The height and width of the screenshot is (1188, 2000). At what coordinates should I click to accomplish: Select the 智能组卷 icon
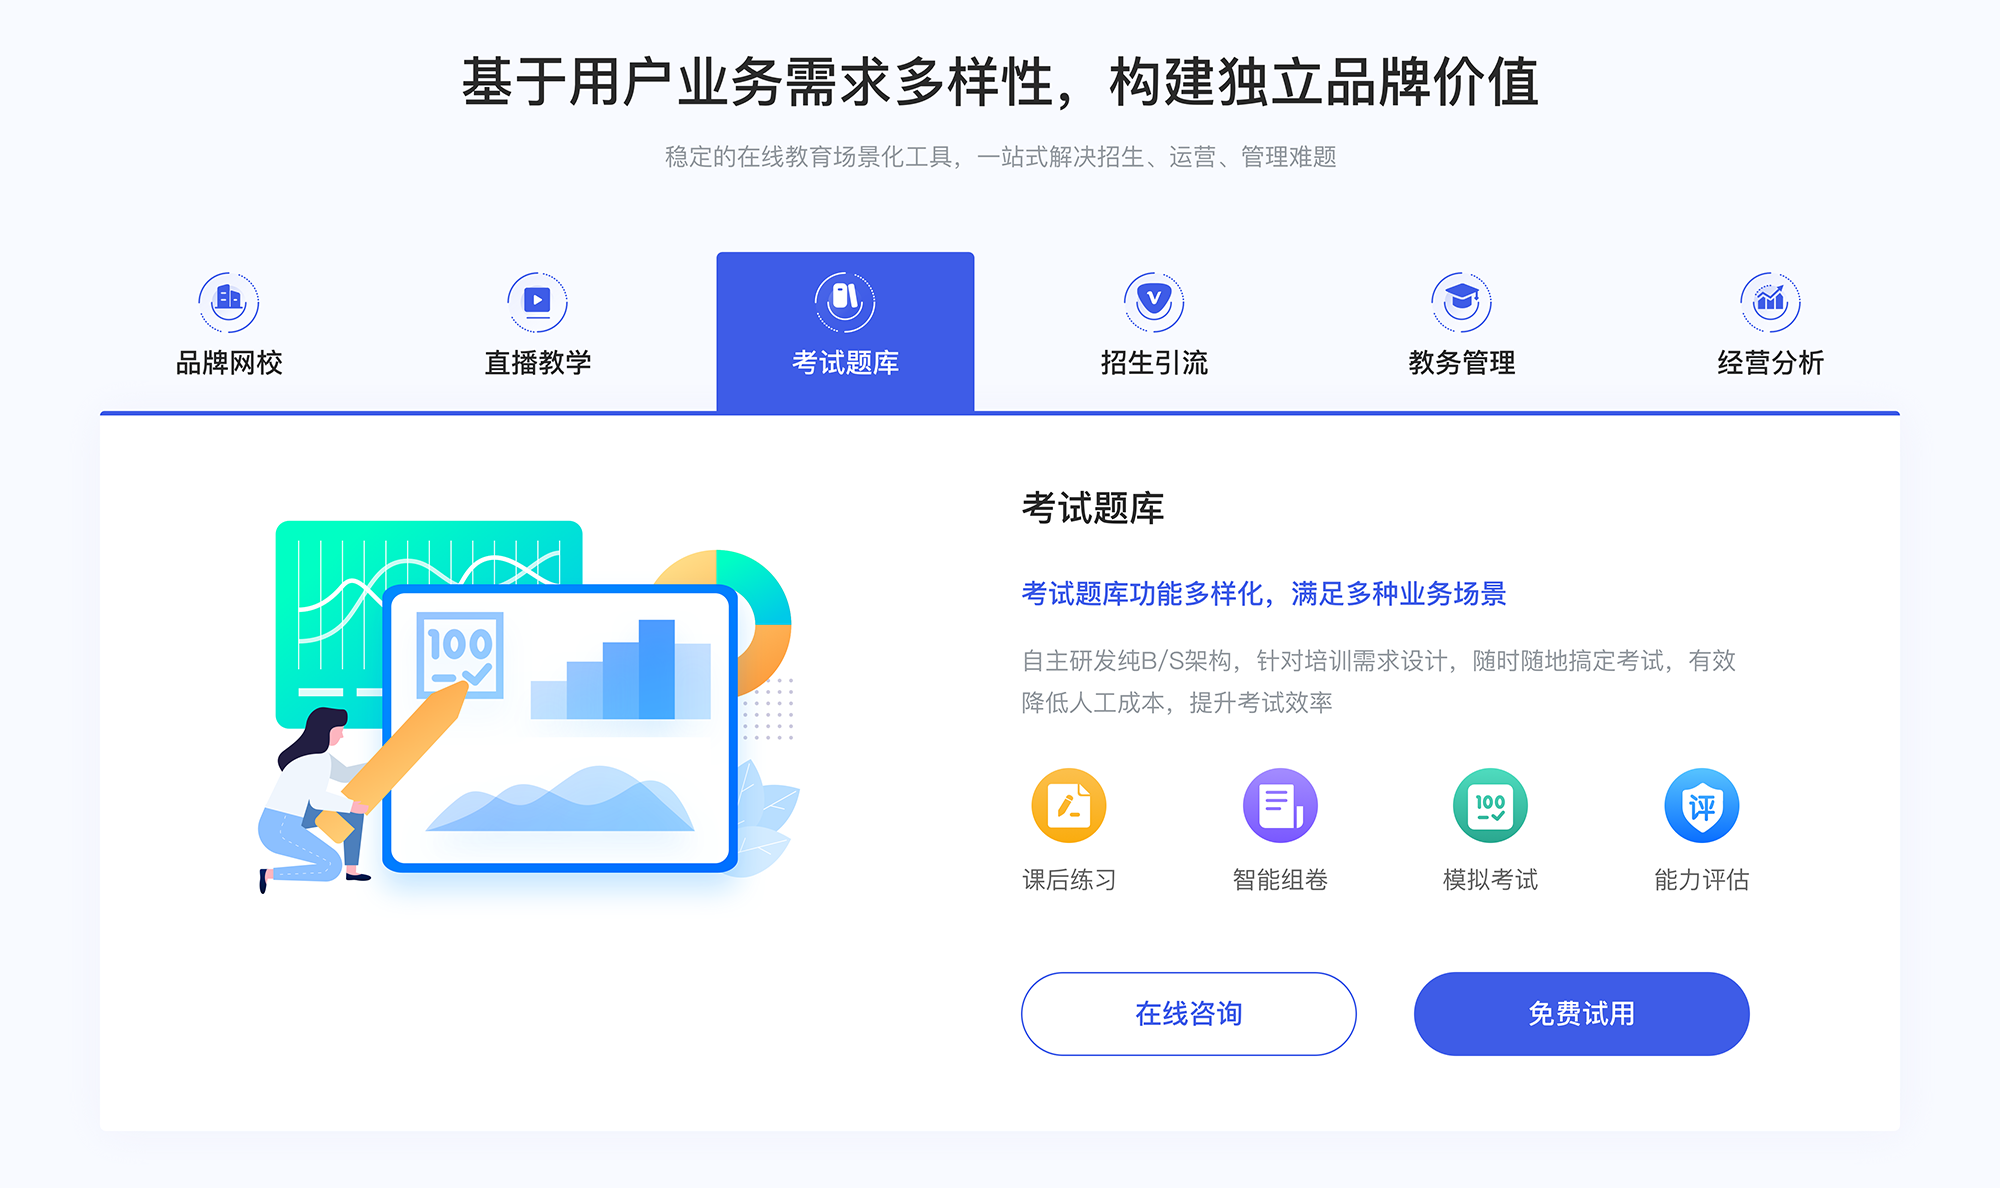coord(1272,809)
